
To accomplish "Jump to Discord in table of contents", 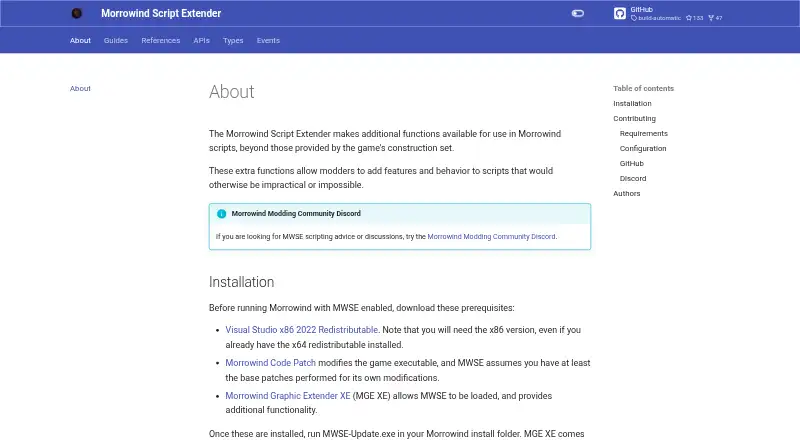I will (x=633, y=179).
